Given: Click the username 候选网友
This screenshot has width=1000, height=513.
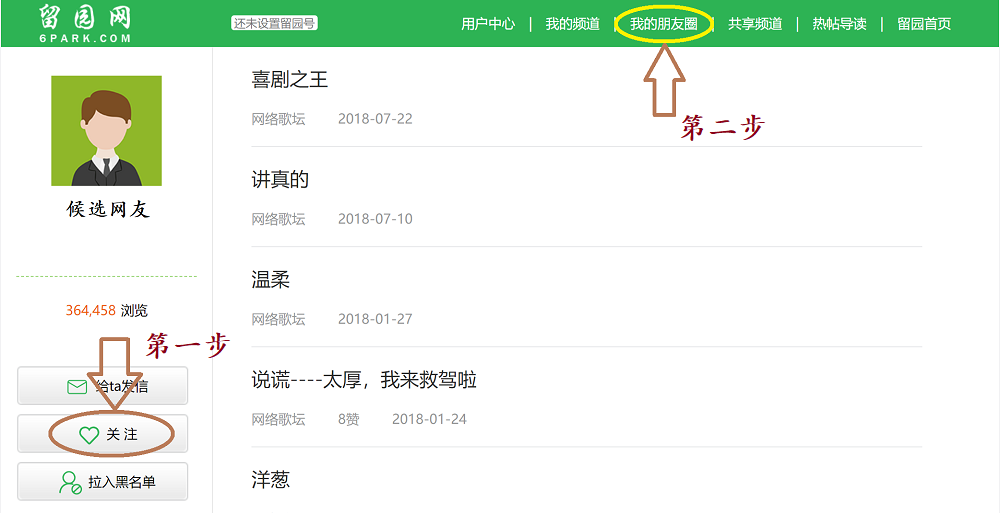Looking at the screenshot, I should point(108,210).
